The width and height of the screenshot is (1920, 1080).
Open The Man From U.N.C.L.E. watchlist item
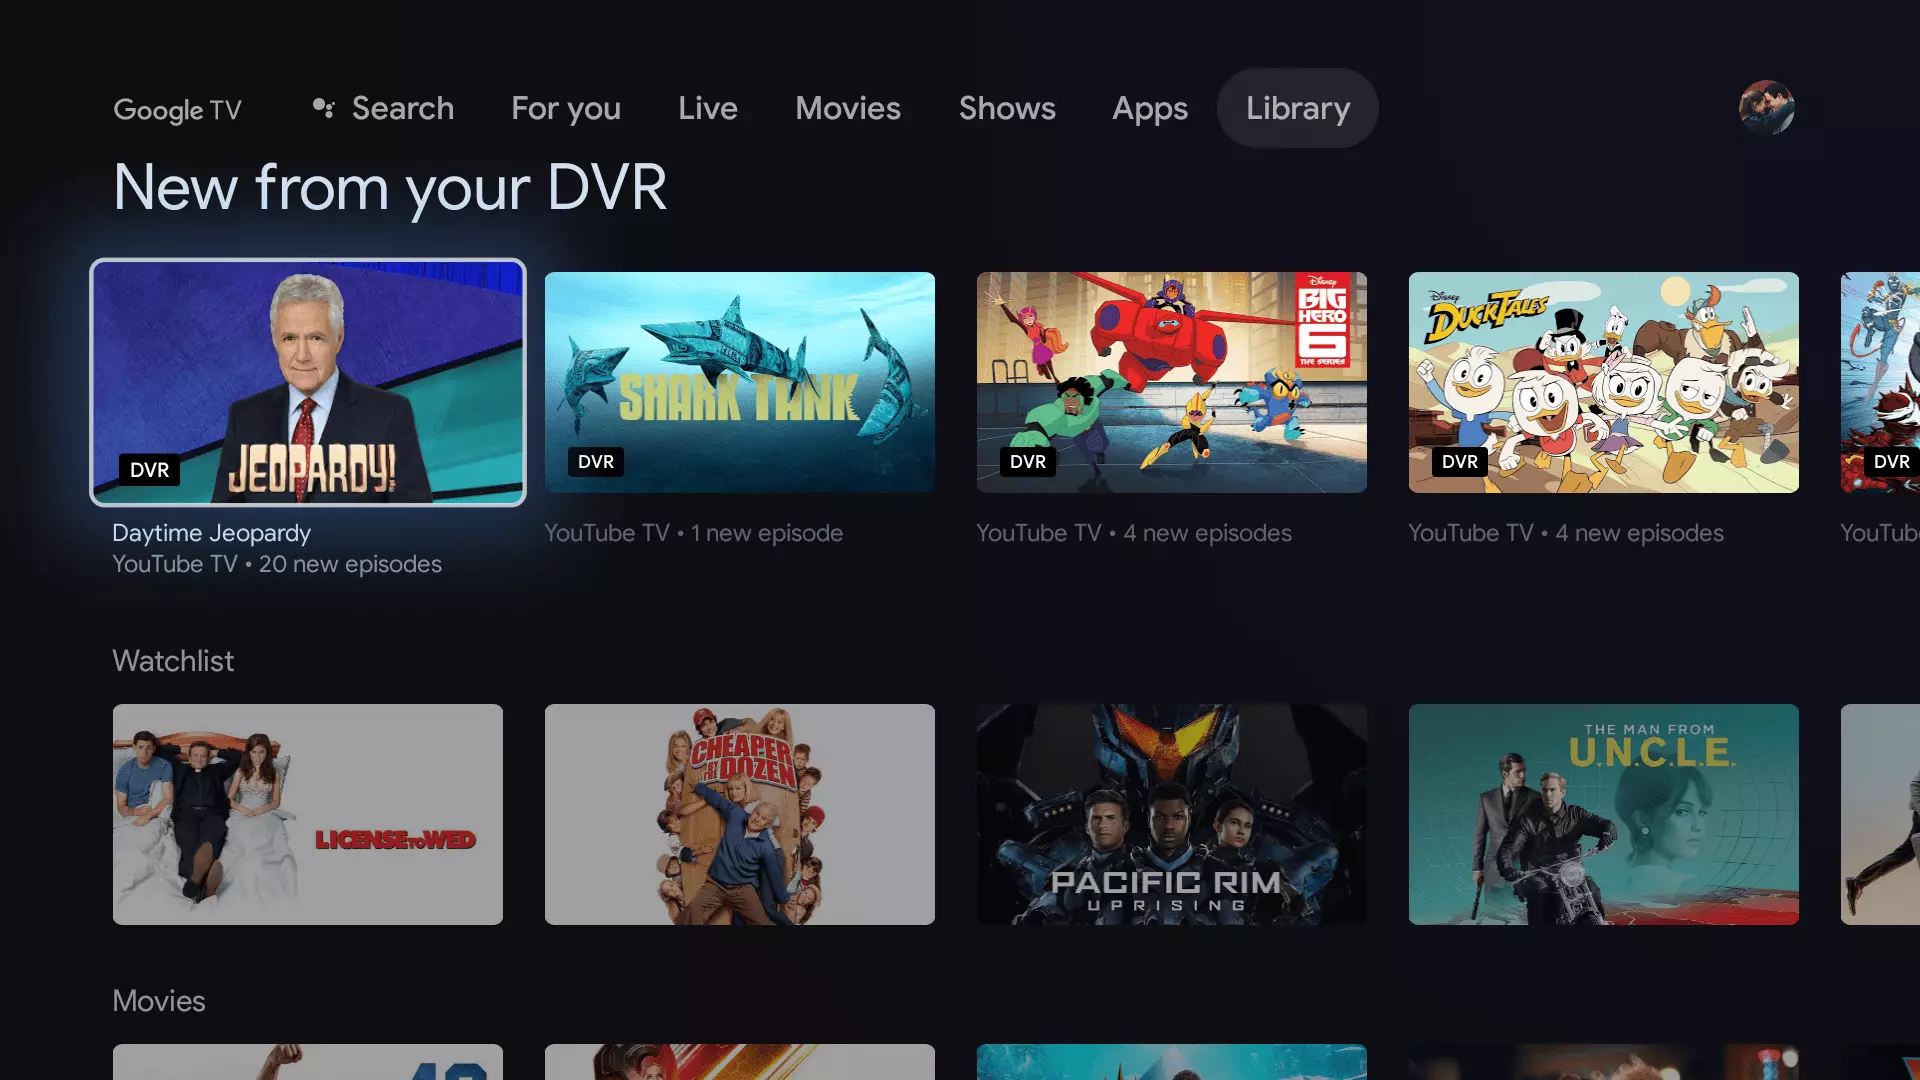(1604, 814)
